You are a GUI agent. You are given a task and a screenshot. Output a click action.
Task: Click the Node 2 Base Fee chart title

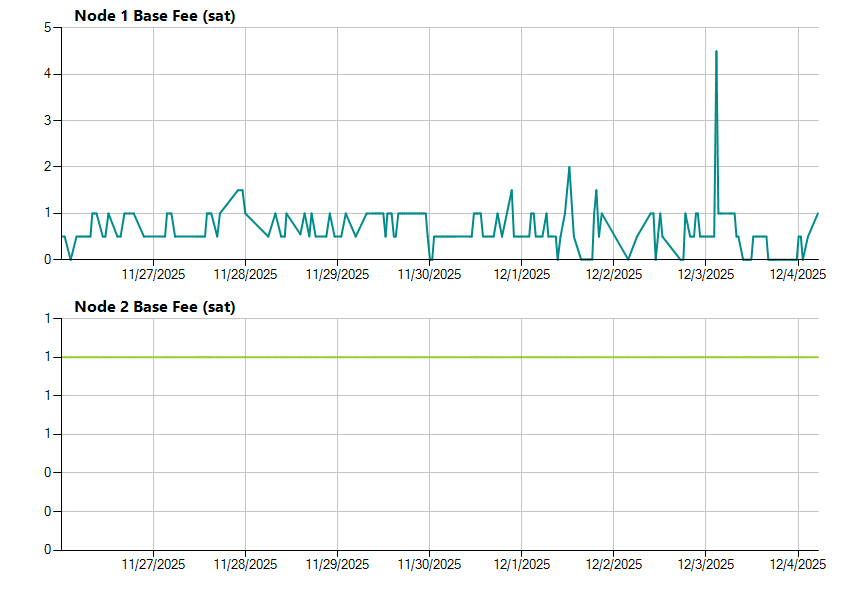click(x=154, y=307)
